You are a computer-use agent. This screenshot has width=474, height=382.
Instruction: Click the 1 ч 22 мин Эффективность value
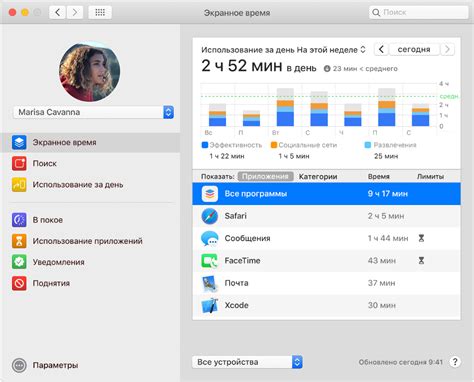(x=227, y=156)
